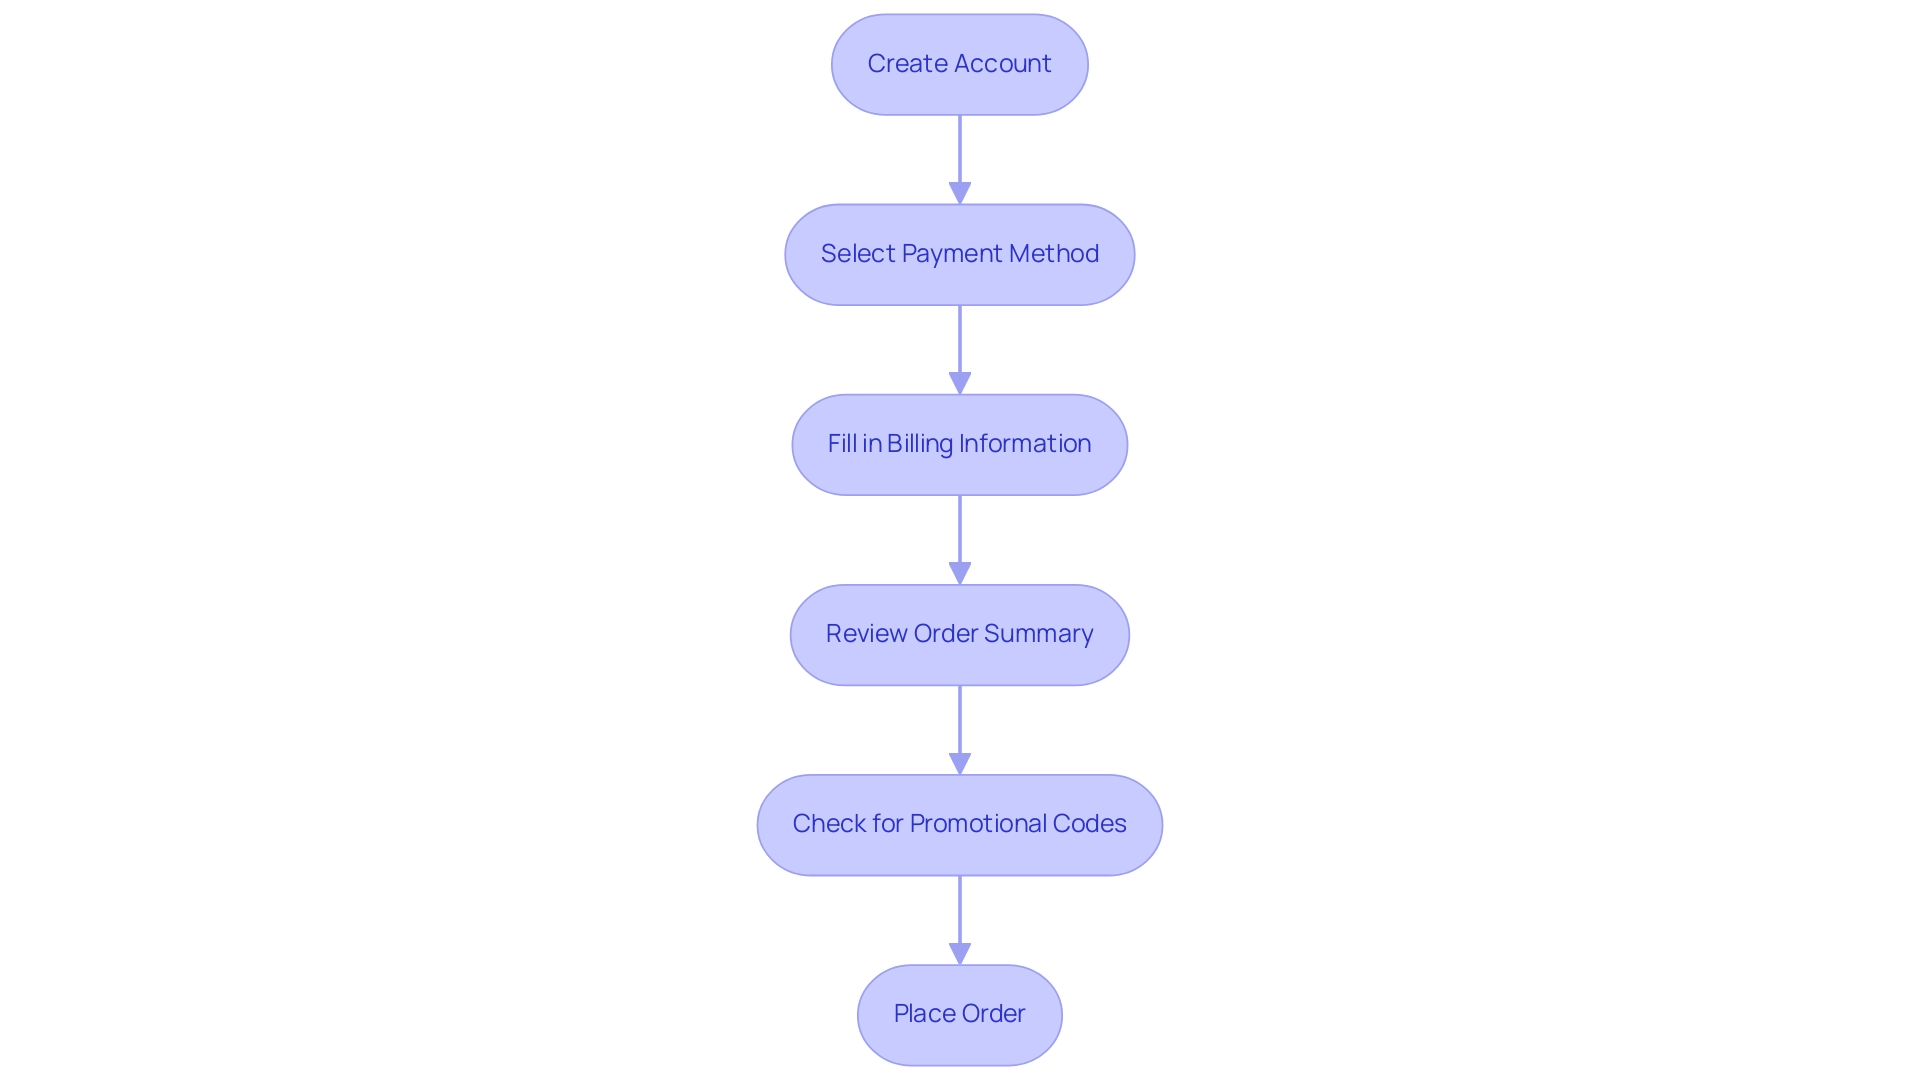Image resolution: width=1920 pixels, height=1083 pixels.
Task: Select the Place Order step
Action: [960, 1013]
